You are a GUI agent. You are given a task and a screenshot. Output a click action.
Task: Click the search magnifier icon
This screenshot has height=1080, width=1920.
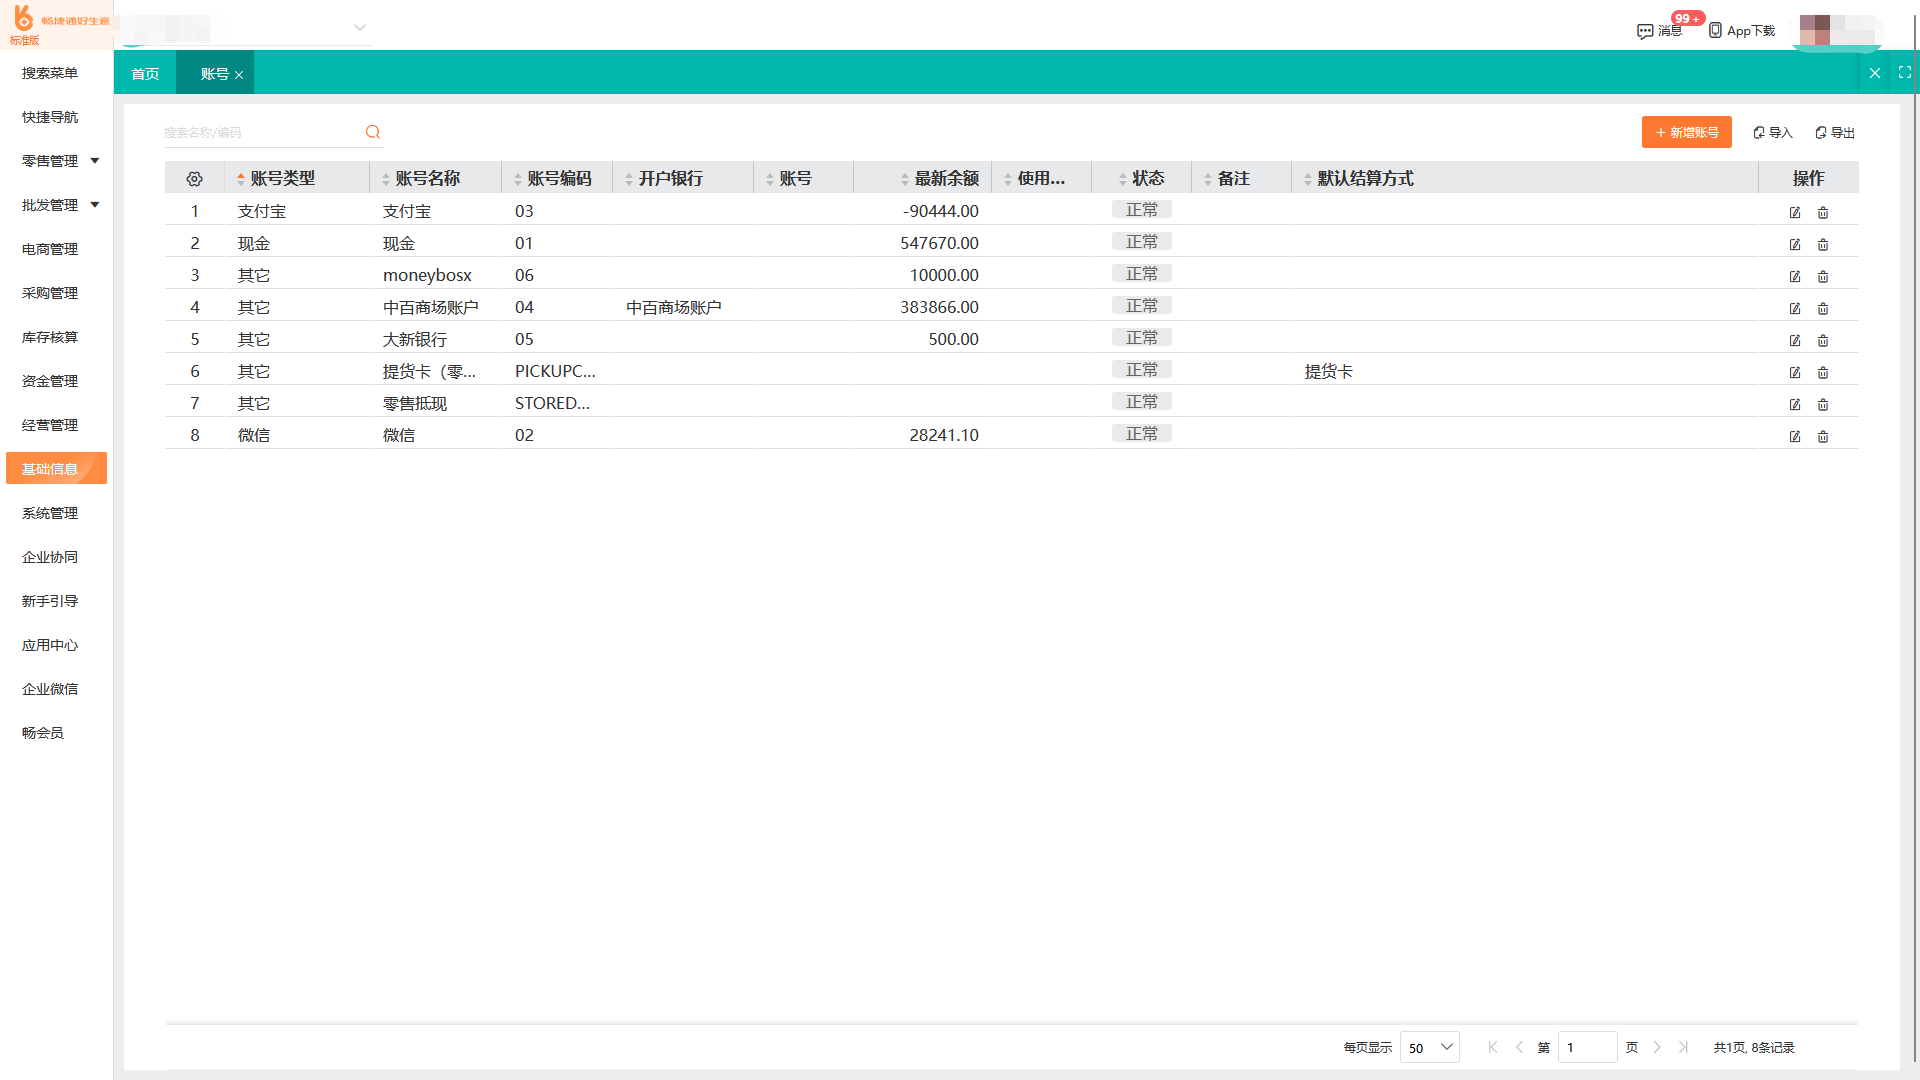tap(373, 131)
